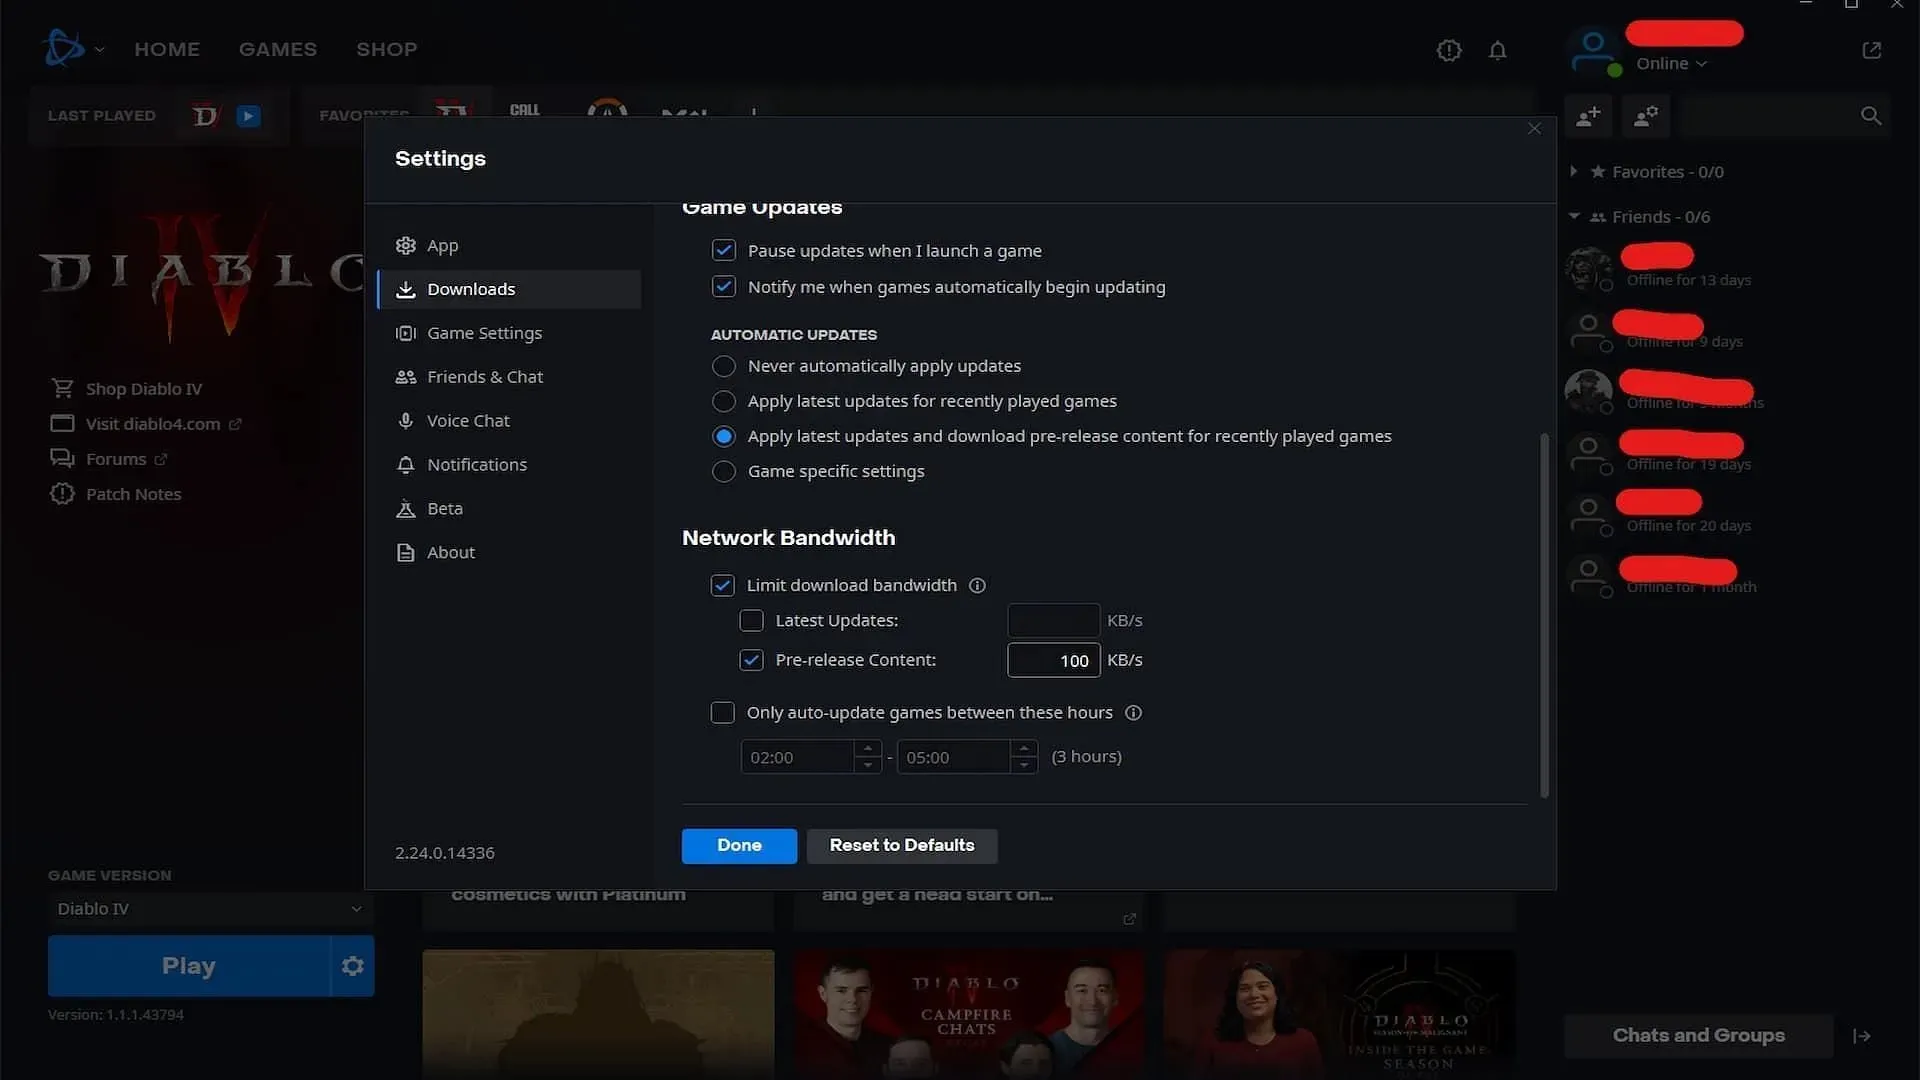Click Reset to Defaults button
The width and height of the screenshot is (1920, 1080).
point(901,845)
